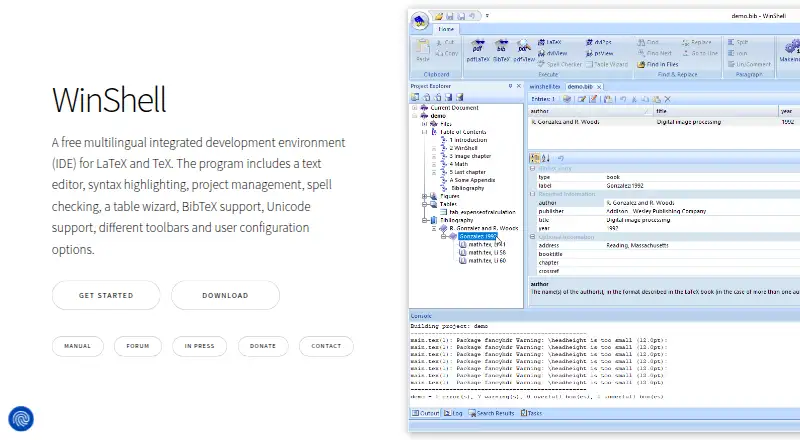The image size is (800, 440).
Task: Collapse the Required Information section
Action: [x=532, y=194]
